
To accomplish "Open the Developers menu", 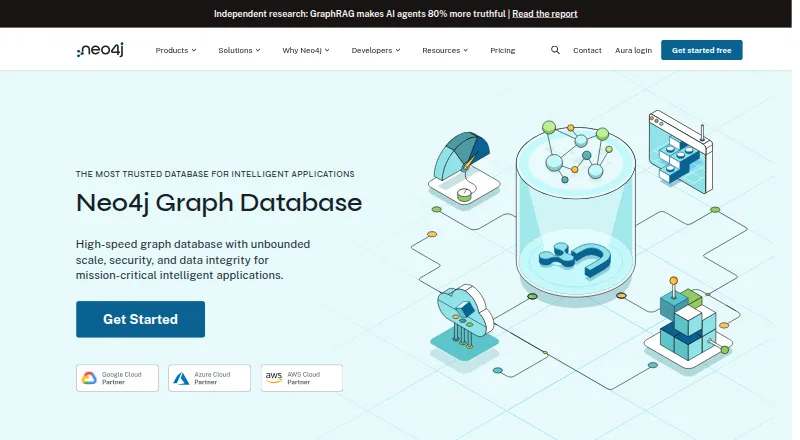I will (x=376, y=50).
